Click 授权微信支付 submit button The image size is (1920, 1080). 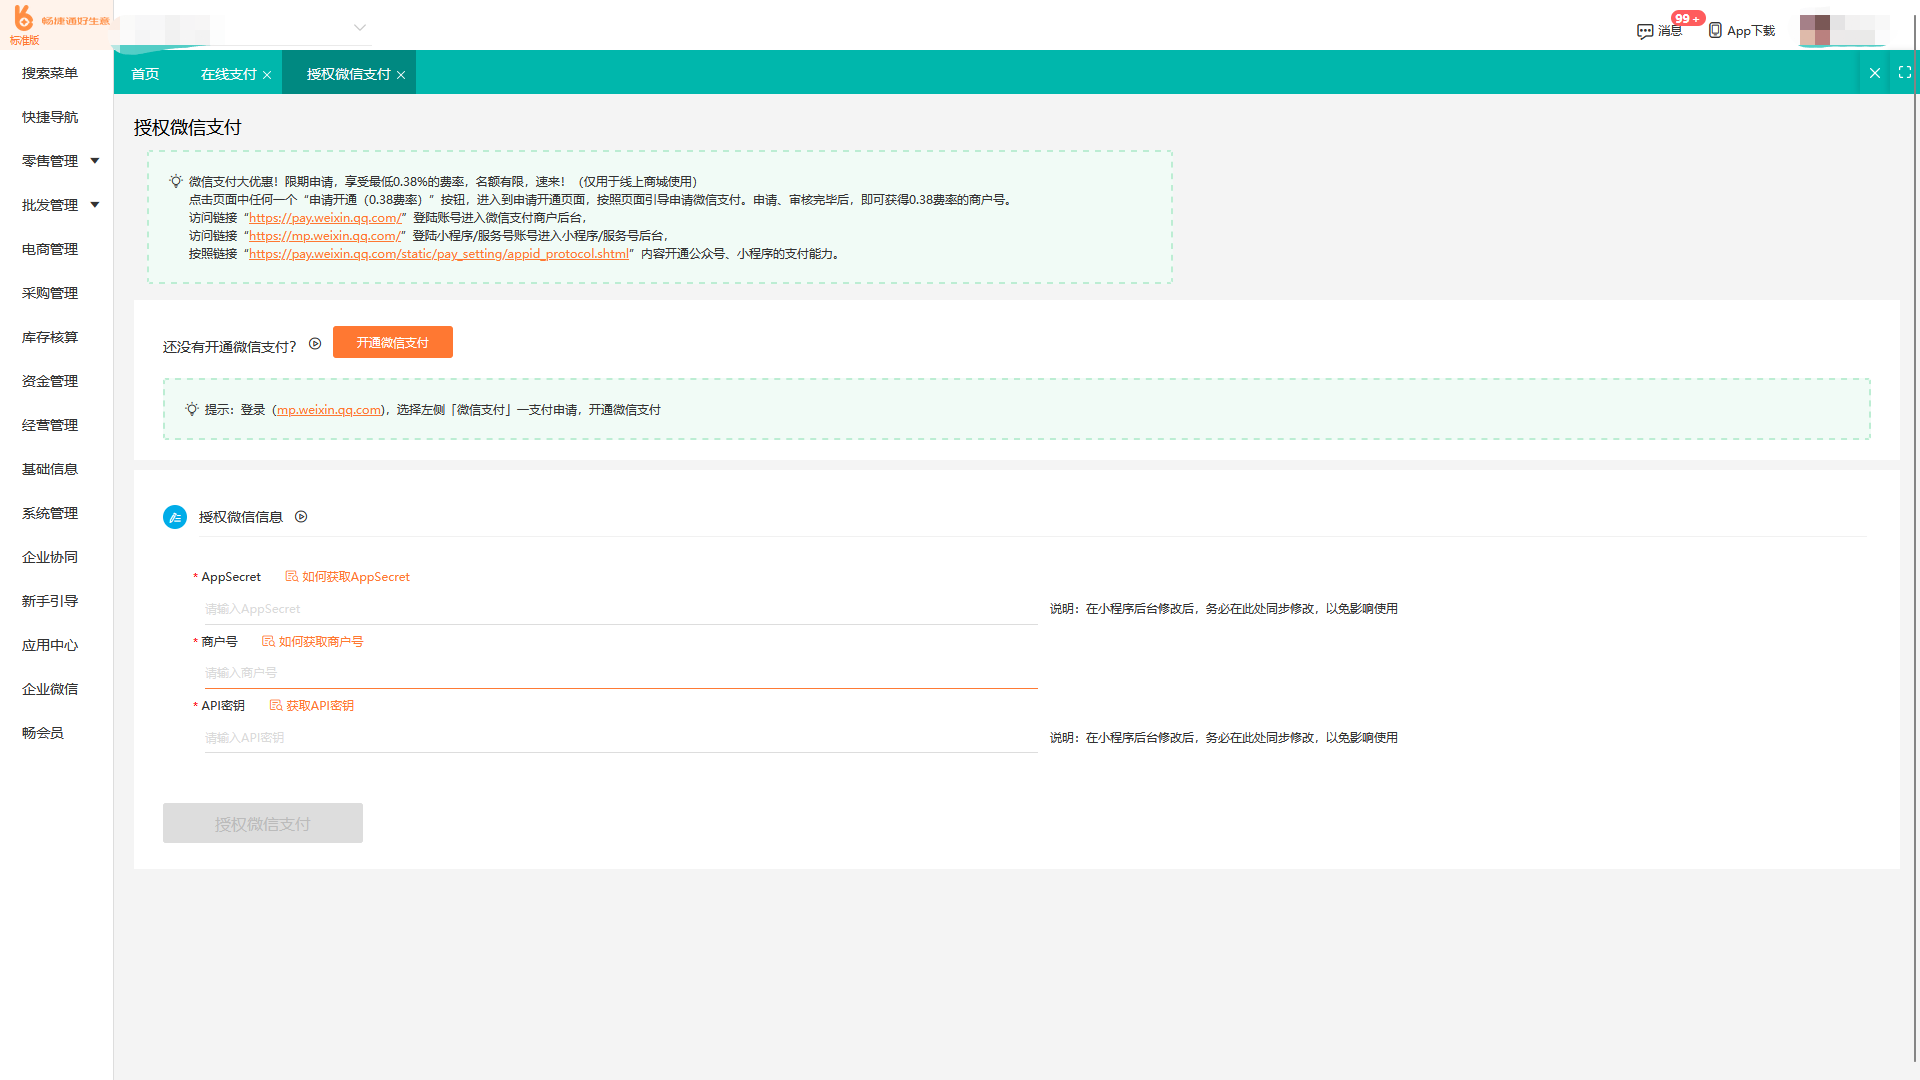[262, 823]
